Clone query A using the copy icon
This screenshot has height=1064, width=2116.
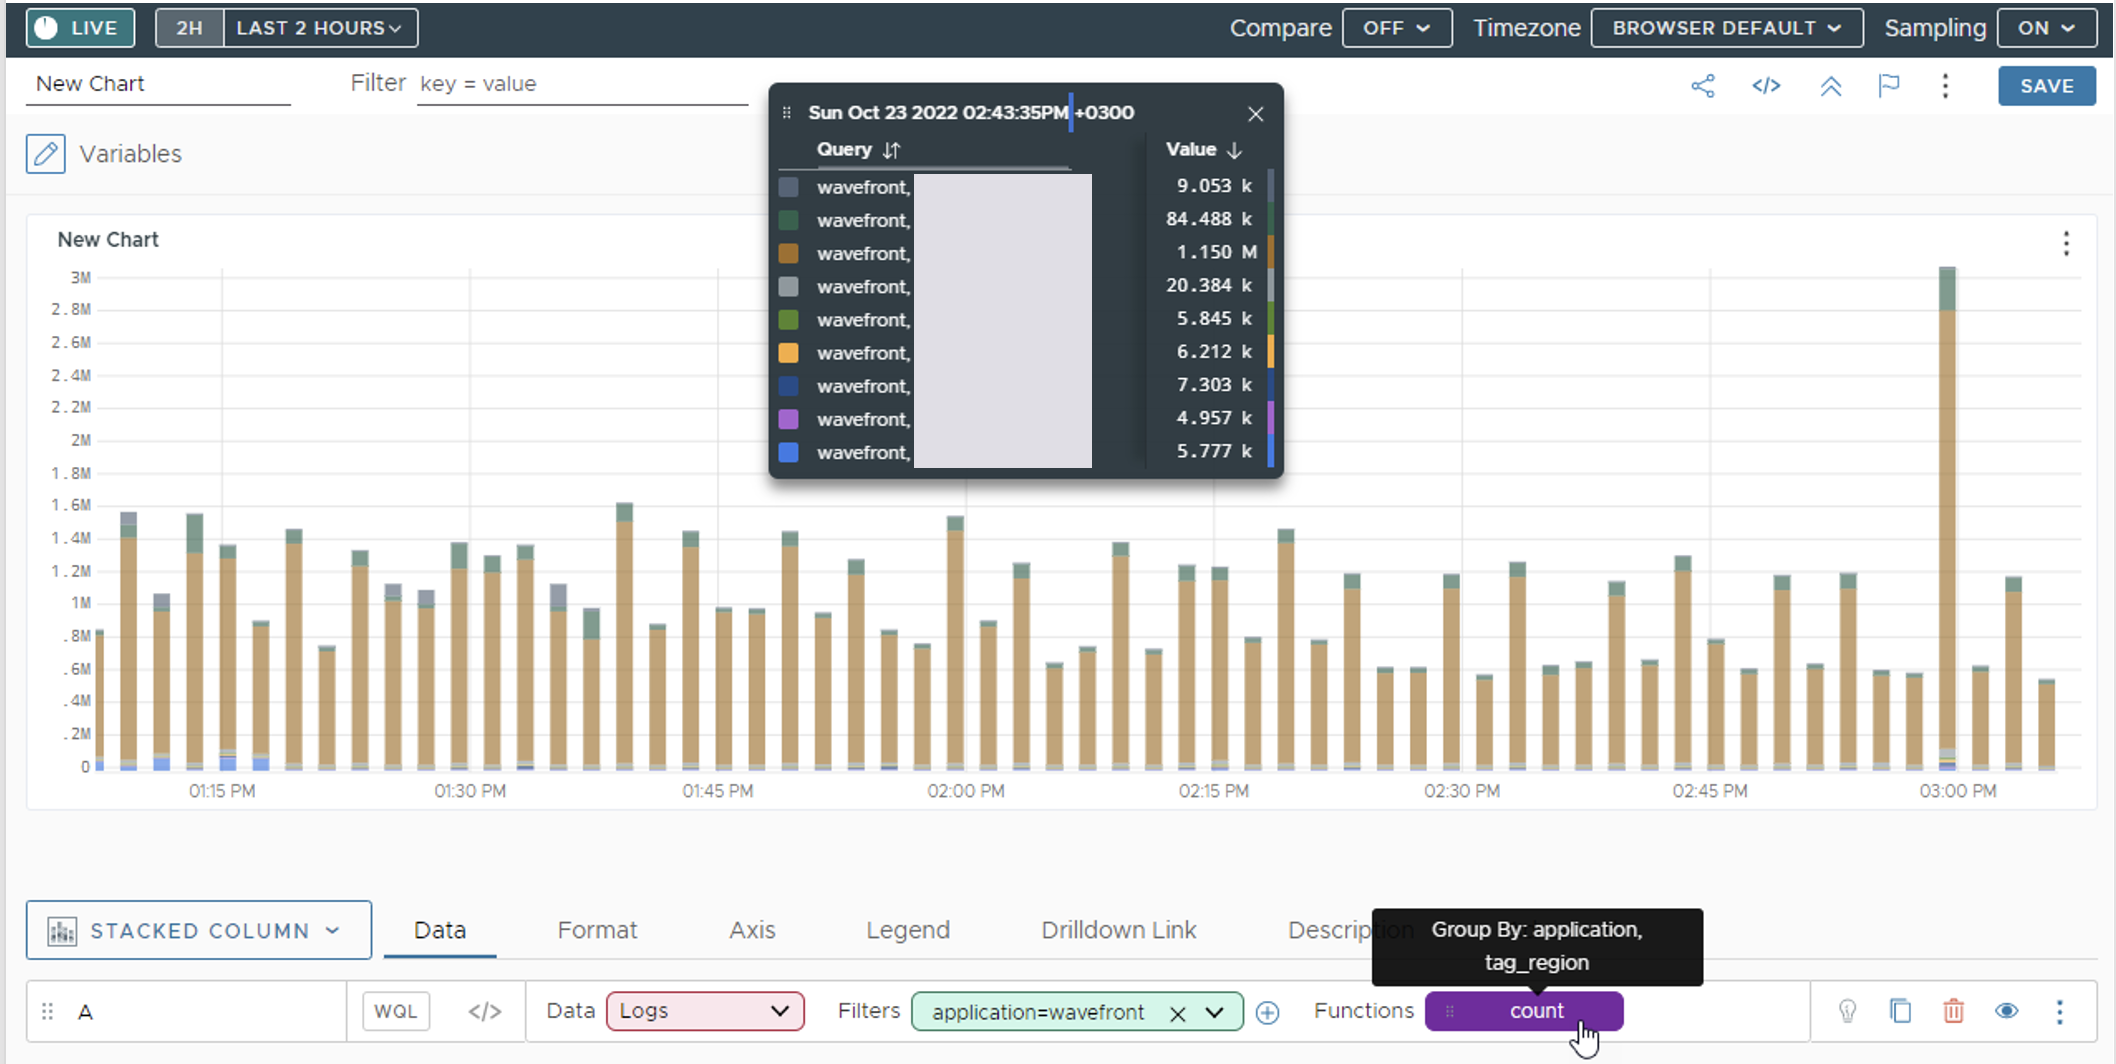click(1901, 1011)
